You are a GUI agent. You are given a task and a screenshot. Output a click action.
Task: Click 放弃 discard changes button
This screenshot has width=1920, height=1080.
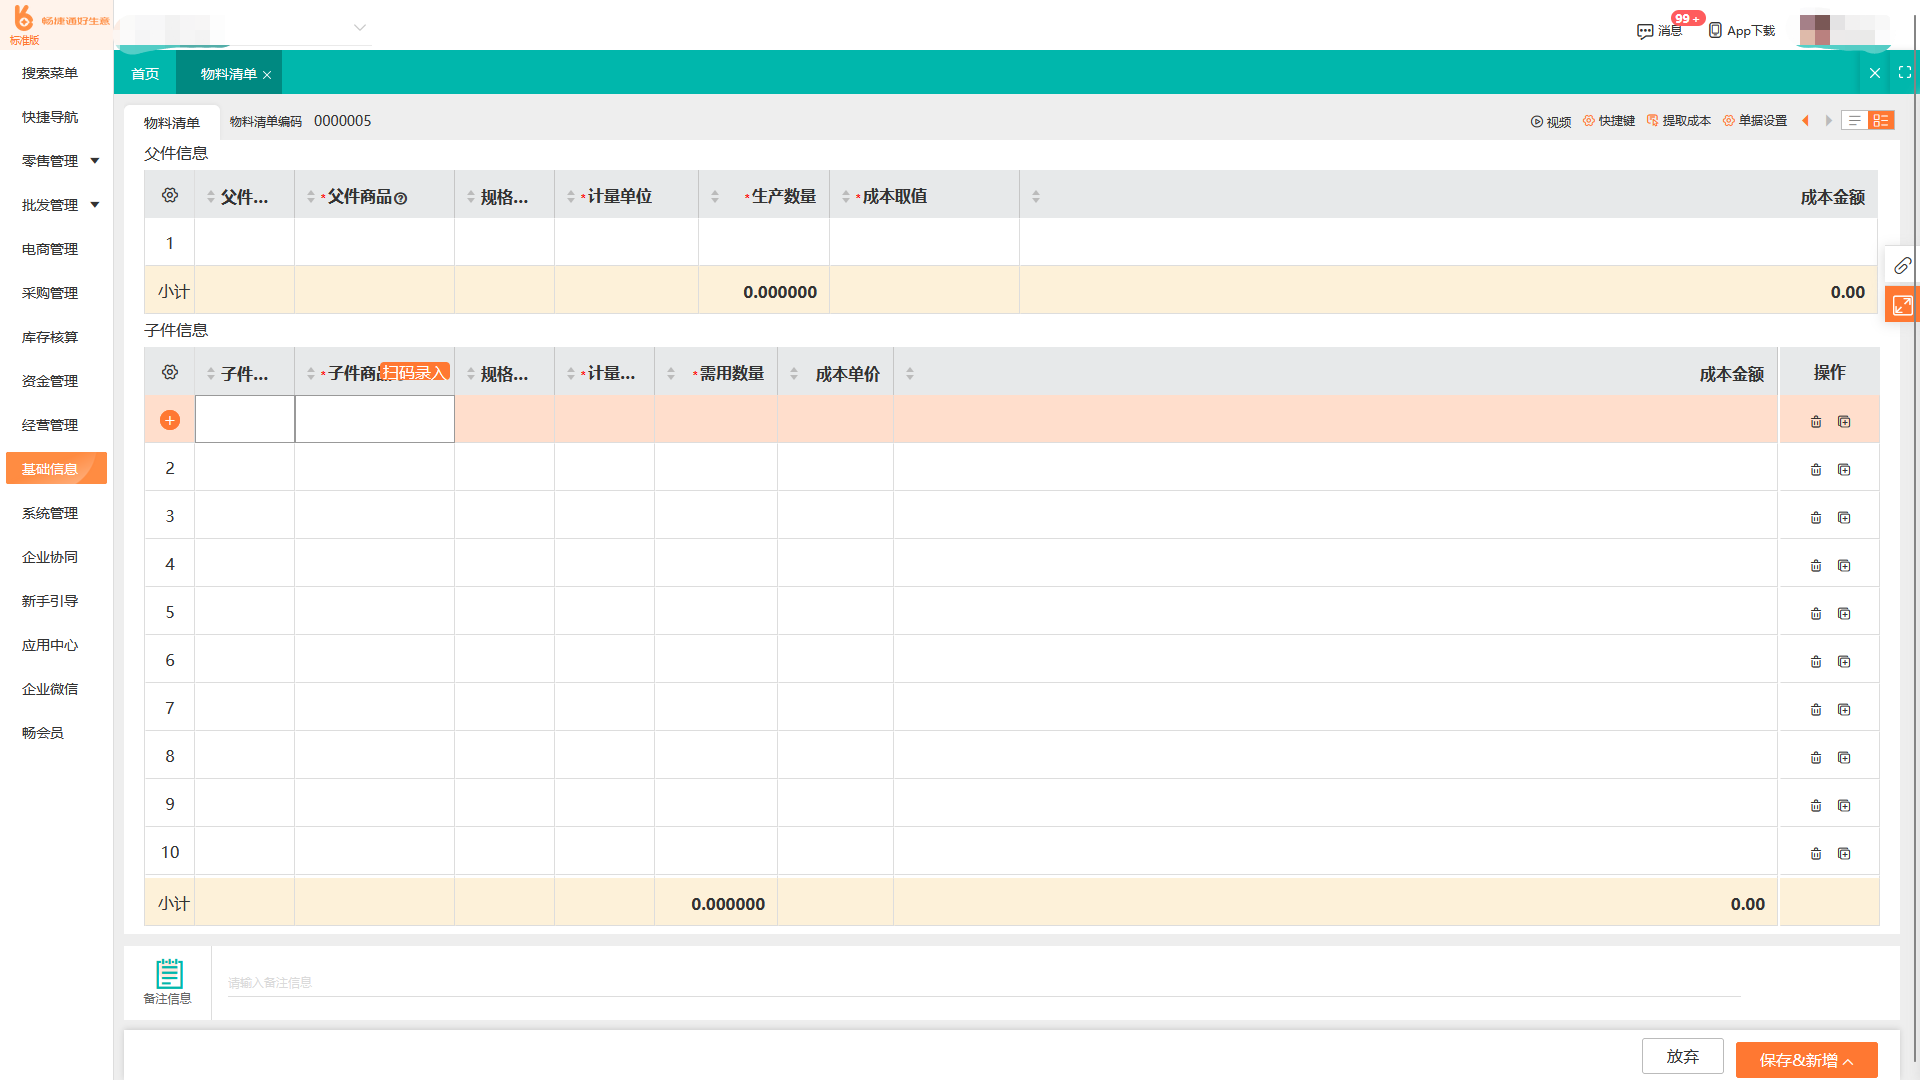click(1684, 1056)
